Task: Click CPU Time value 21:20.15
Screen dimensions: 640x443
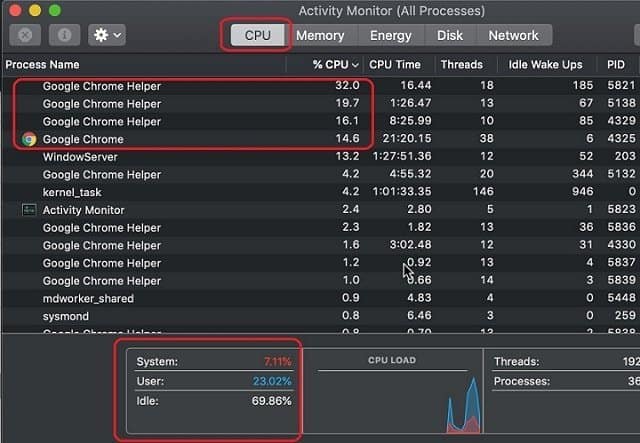Action: coord(407,138)
